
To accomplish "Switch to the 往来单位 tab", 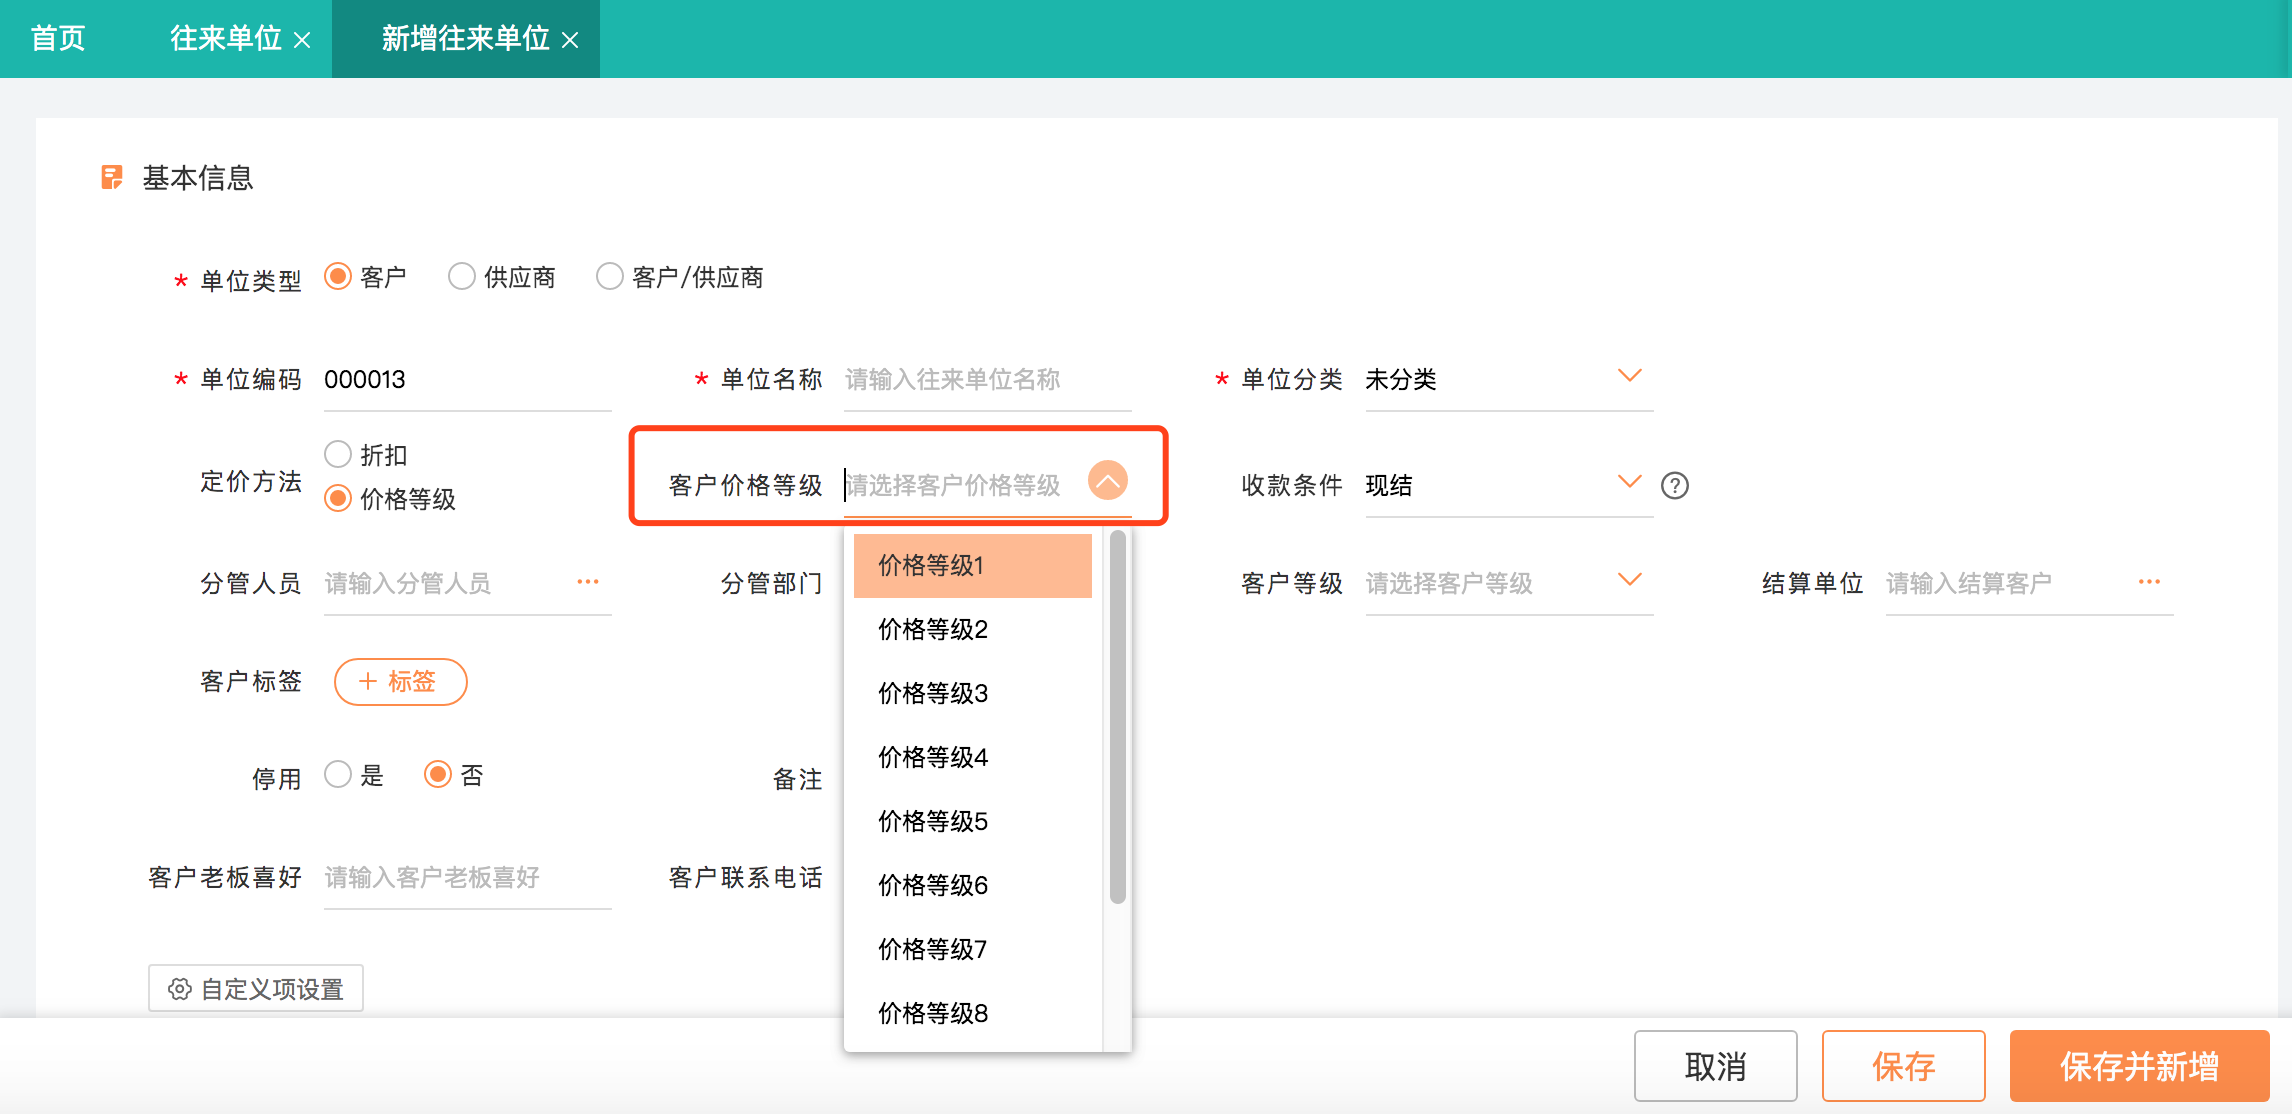I will coord(225,39).
